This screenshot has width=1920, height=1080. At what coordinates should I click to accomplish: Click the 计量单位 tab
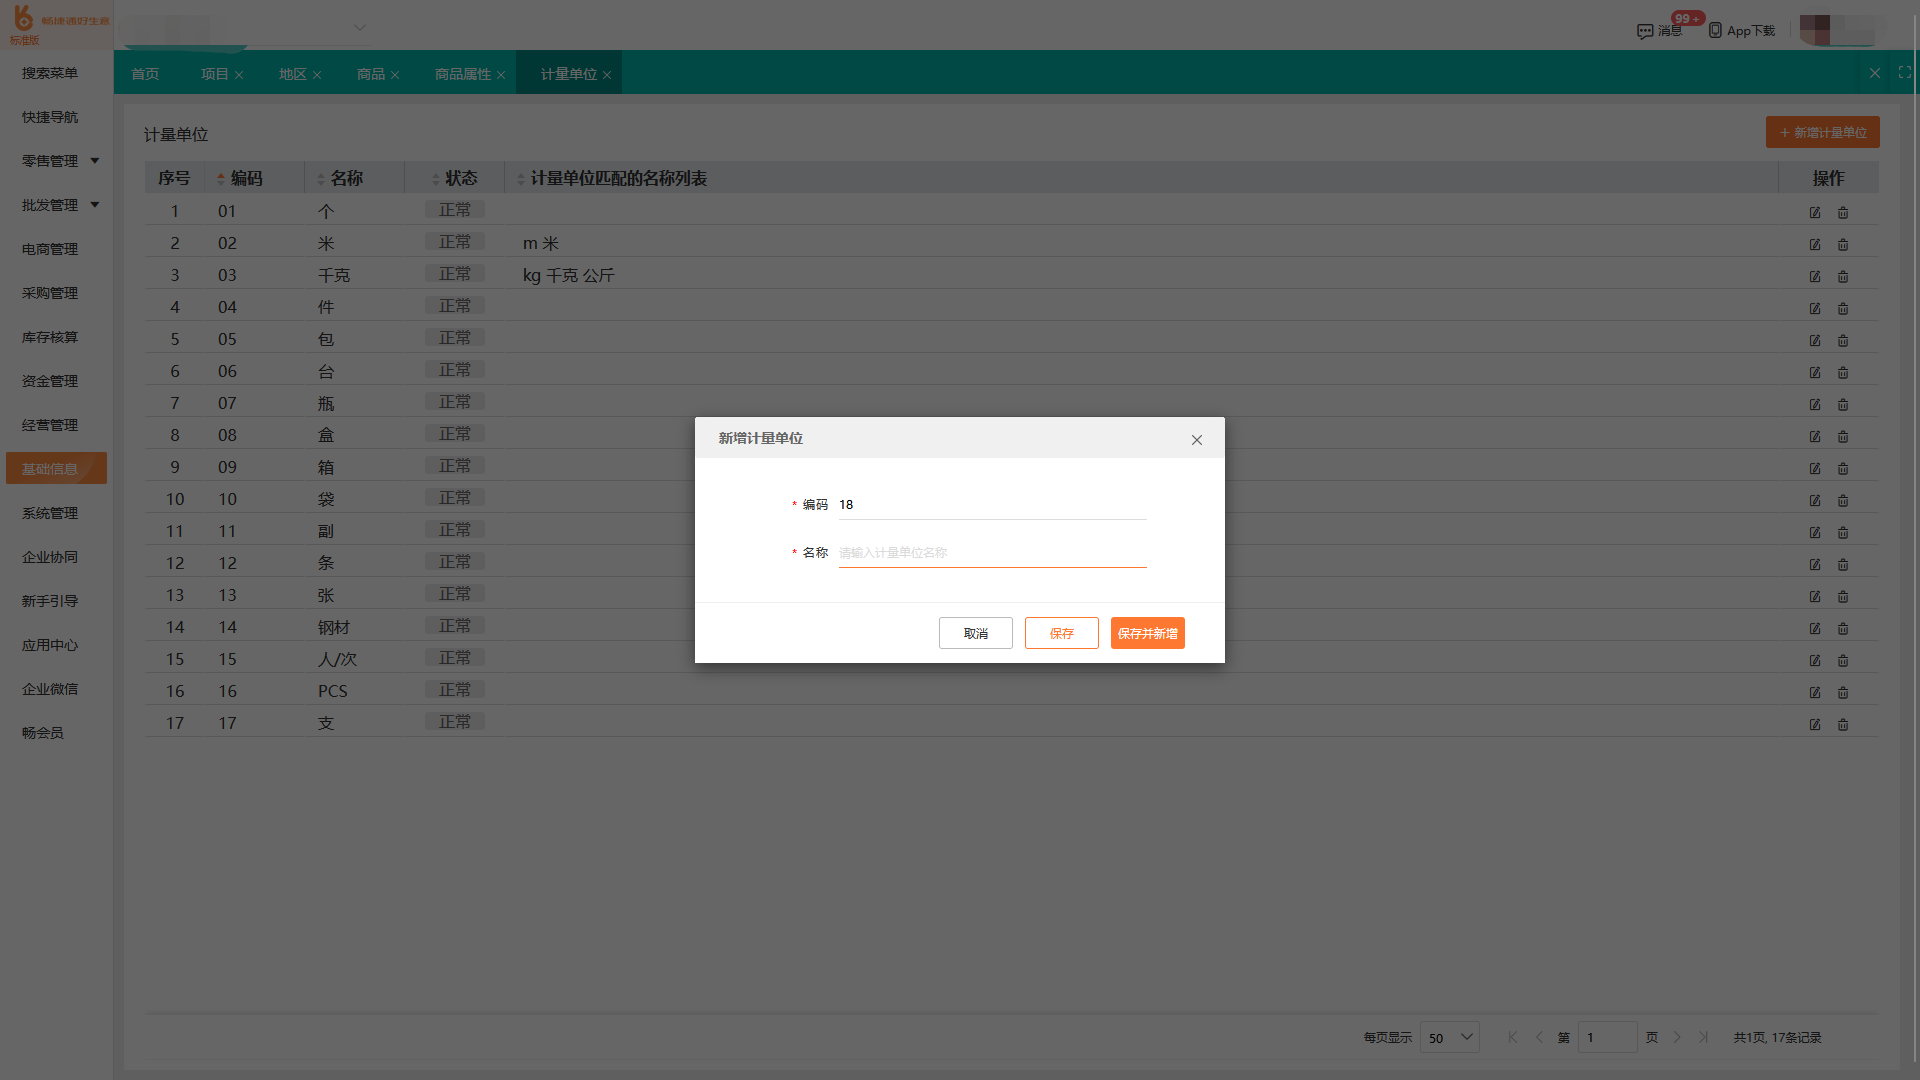click(x=568, y=73)
